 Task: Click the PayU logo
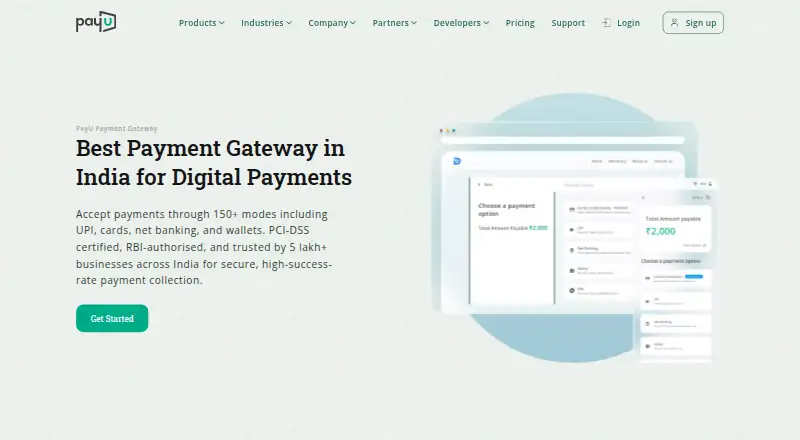(96, 22)
